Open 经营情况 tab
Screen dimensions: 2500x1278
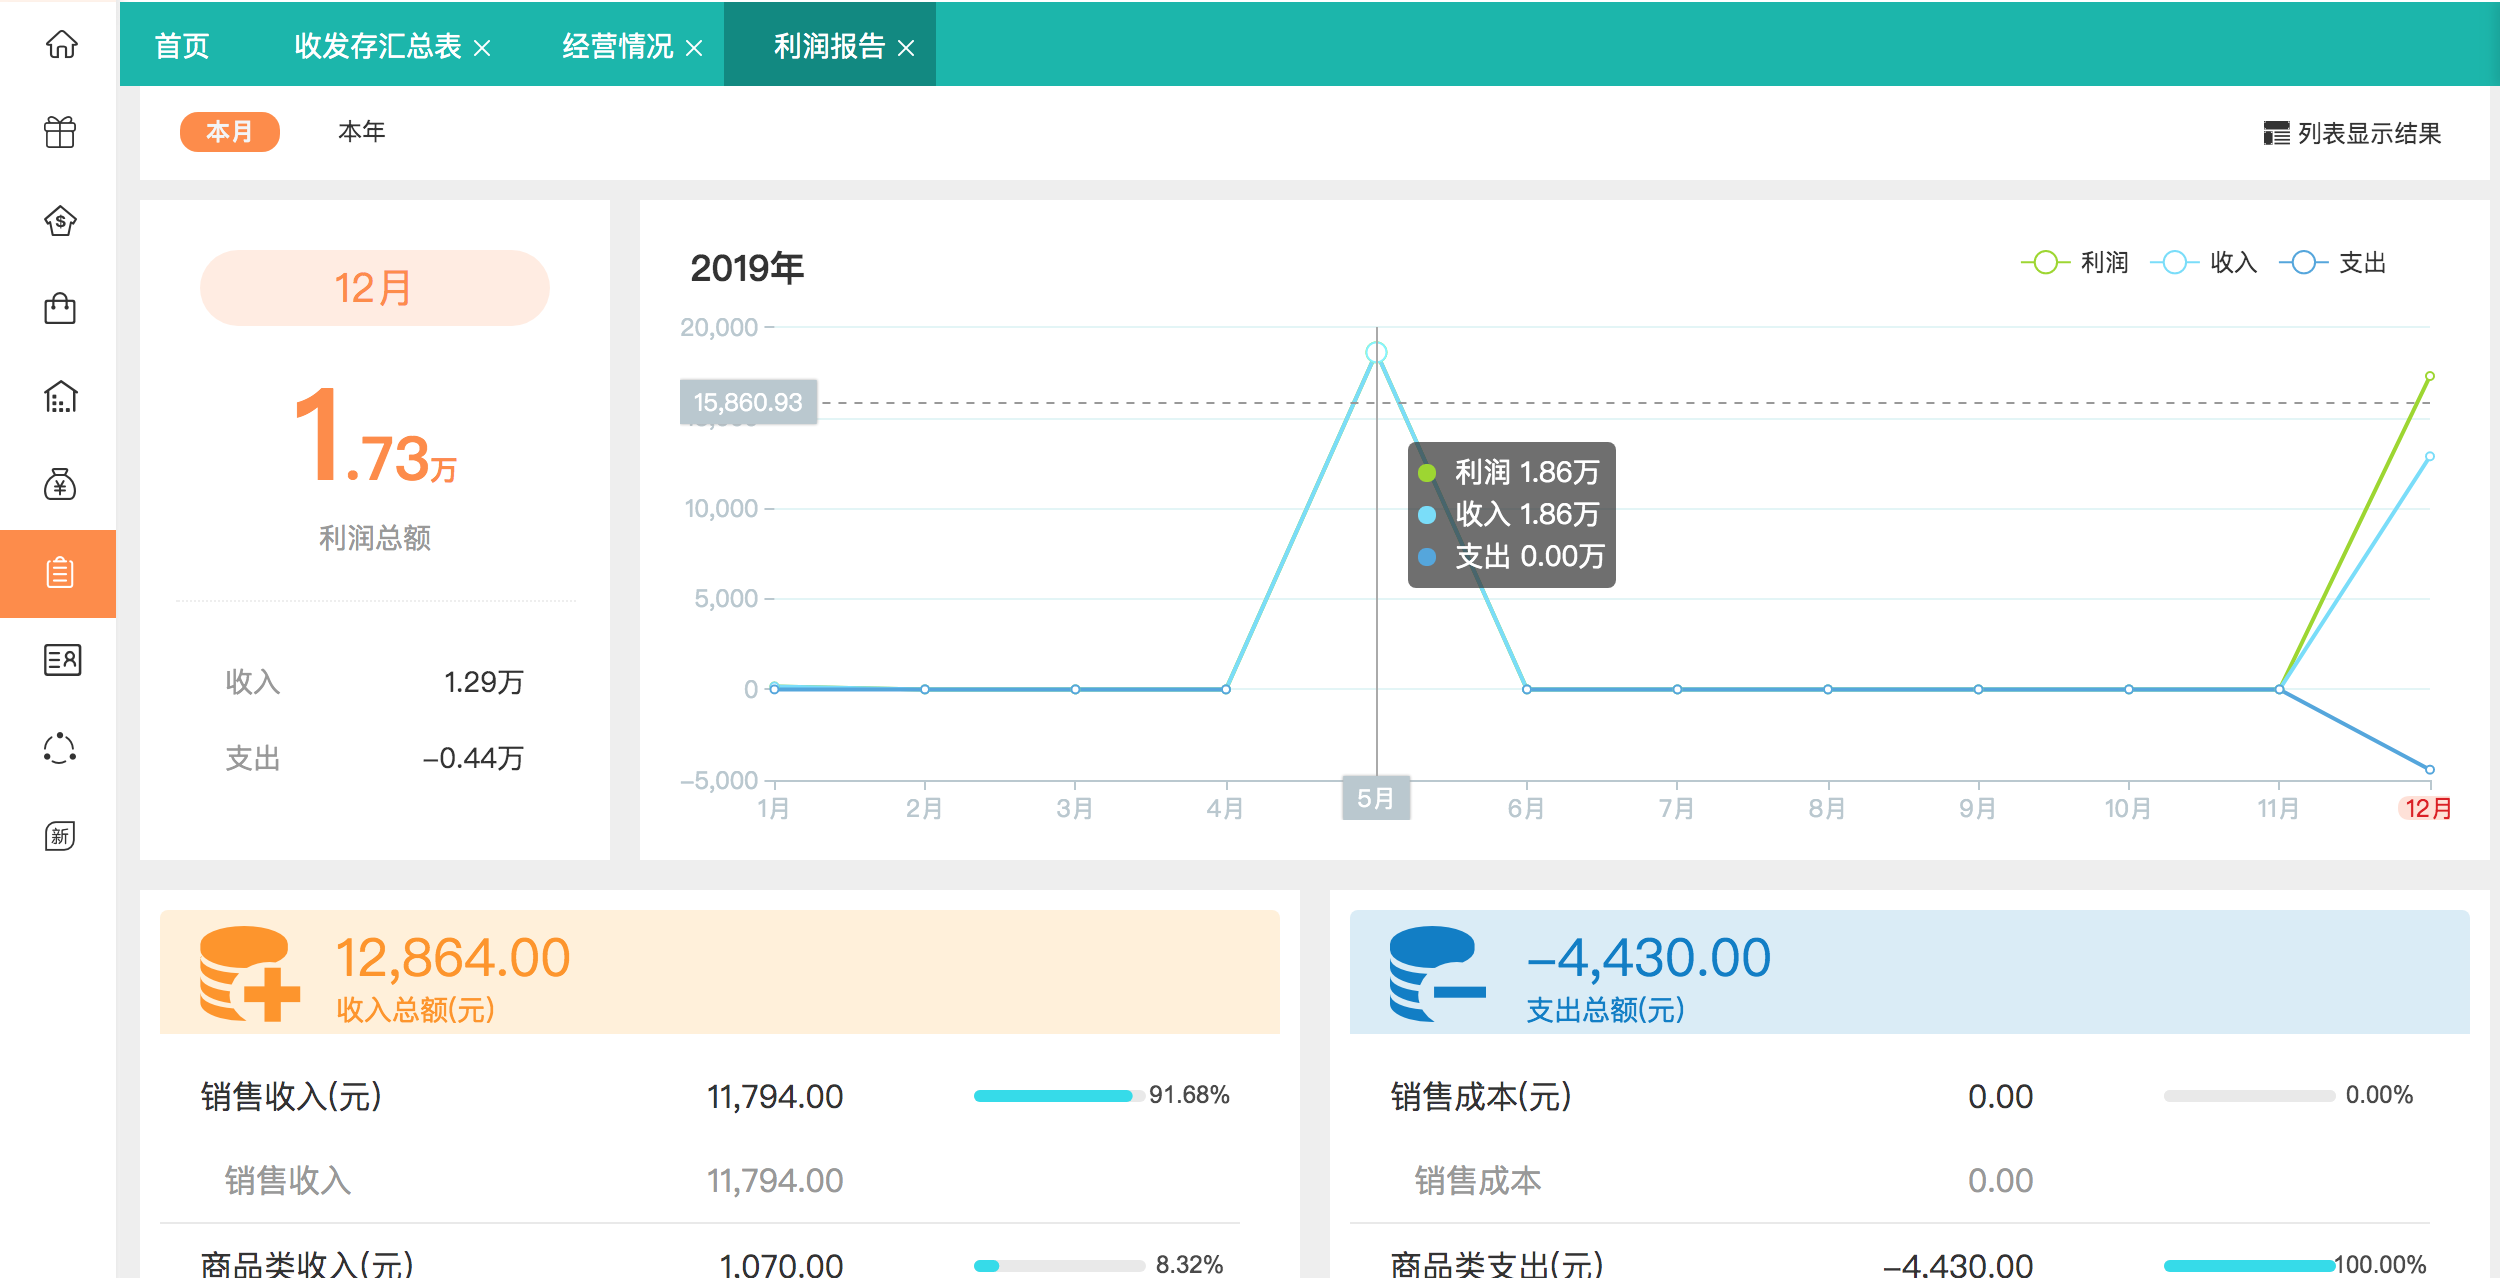[616, 46]
